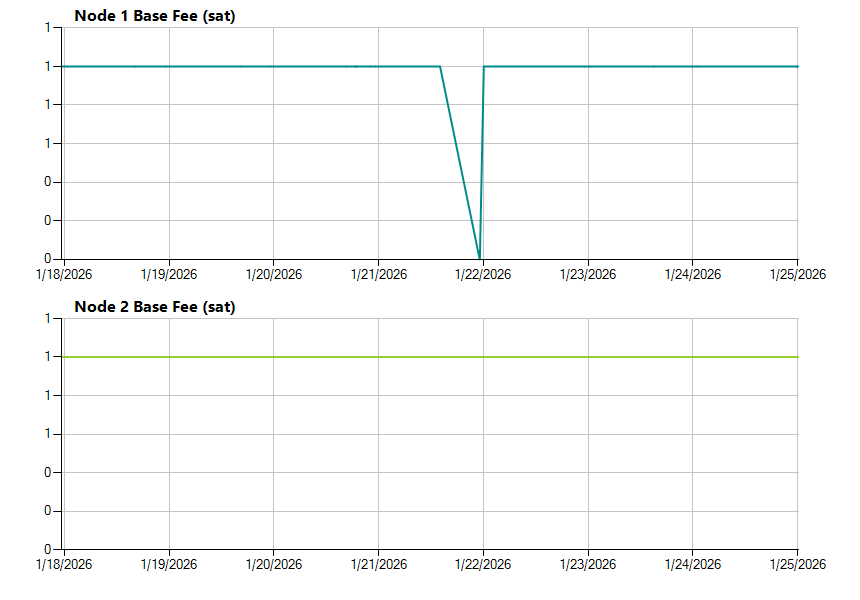This screenshot has height=600, width=860.
Task: Click the Node 1 Base Fee chart title
Action: tap(155, 16)
